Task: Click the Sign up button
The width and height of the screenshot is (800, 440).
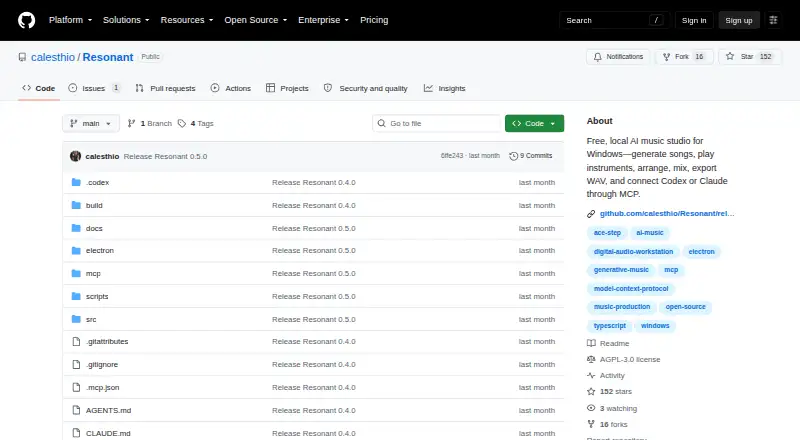Action: (x=739, y=20)
